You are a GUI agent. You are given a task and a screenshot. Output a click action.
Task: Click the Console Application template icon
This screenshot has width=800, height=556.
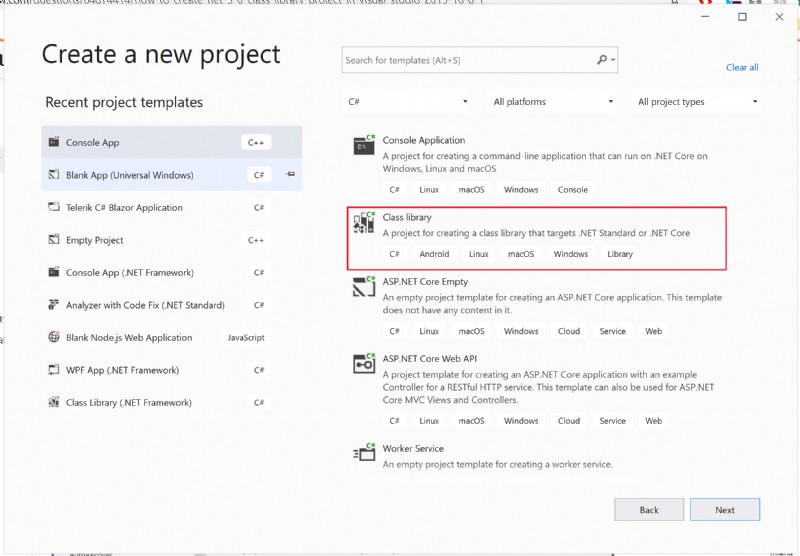pyautogui.click(x=363, y=146)
